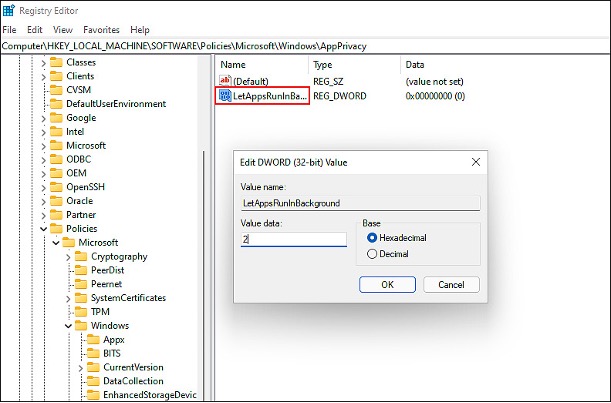Collapse the Policies tree node

click(44, 229)
